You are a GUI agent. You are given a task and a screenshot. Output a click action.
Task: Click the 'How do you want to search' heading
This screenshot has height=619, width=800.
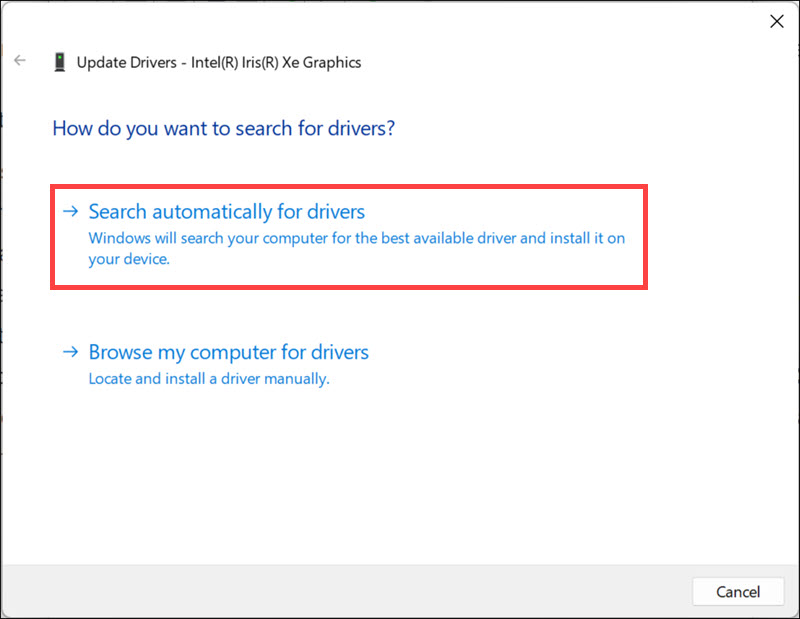coord(223,128)
